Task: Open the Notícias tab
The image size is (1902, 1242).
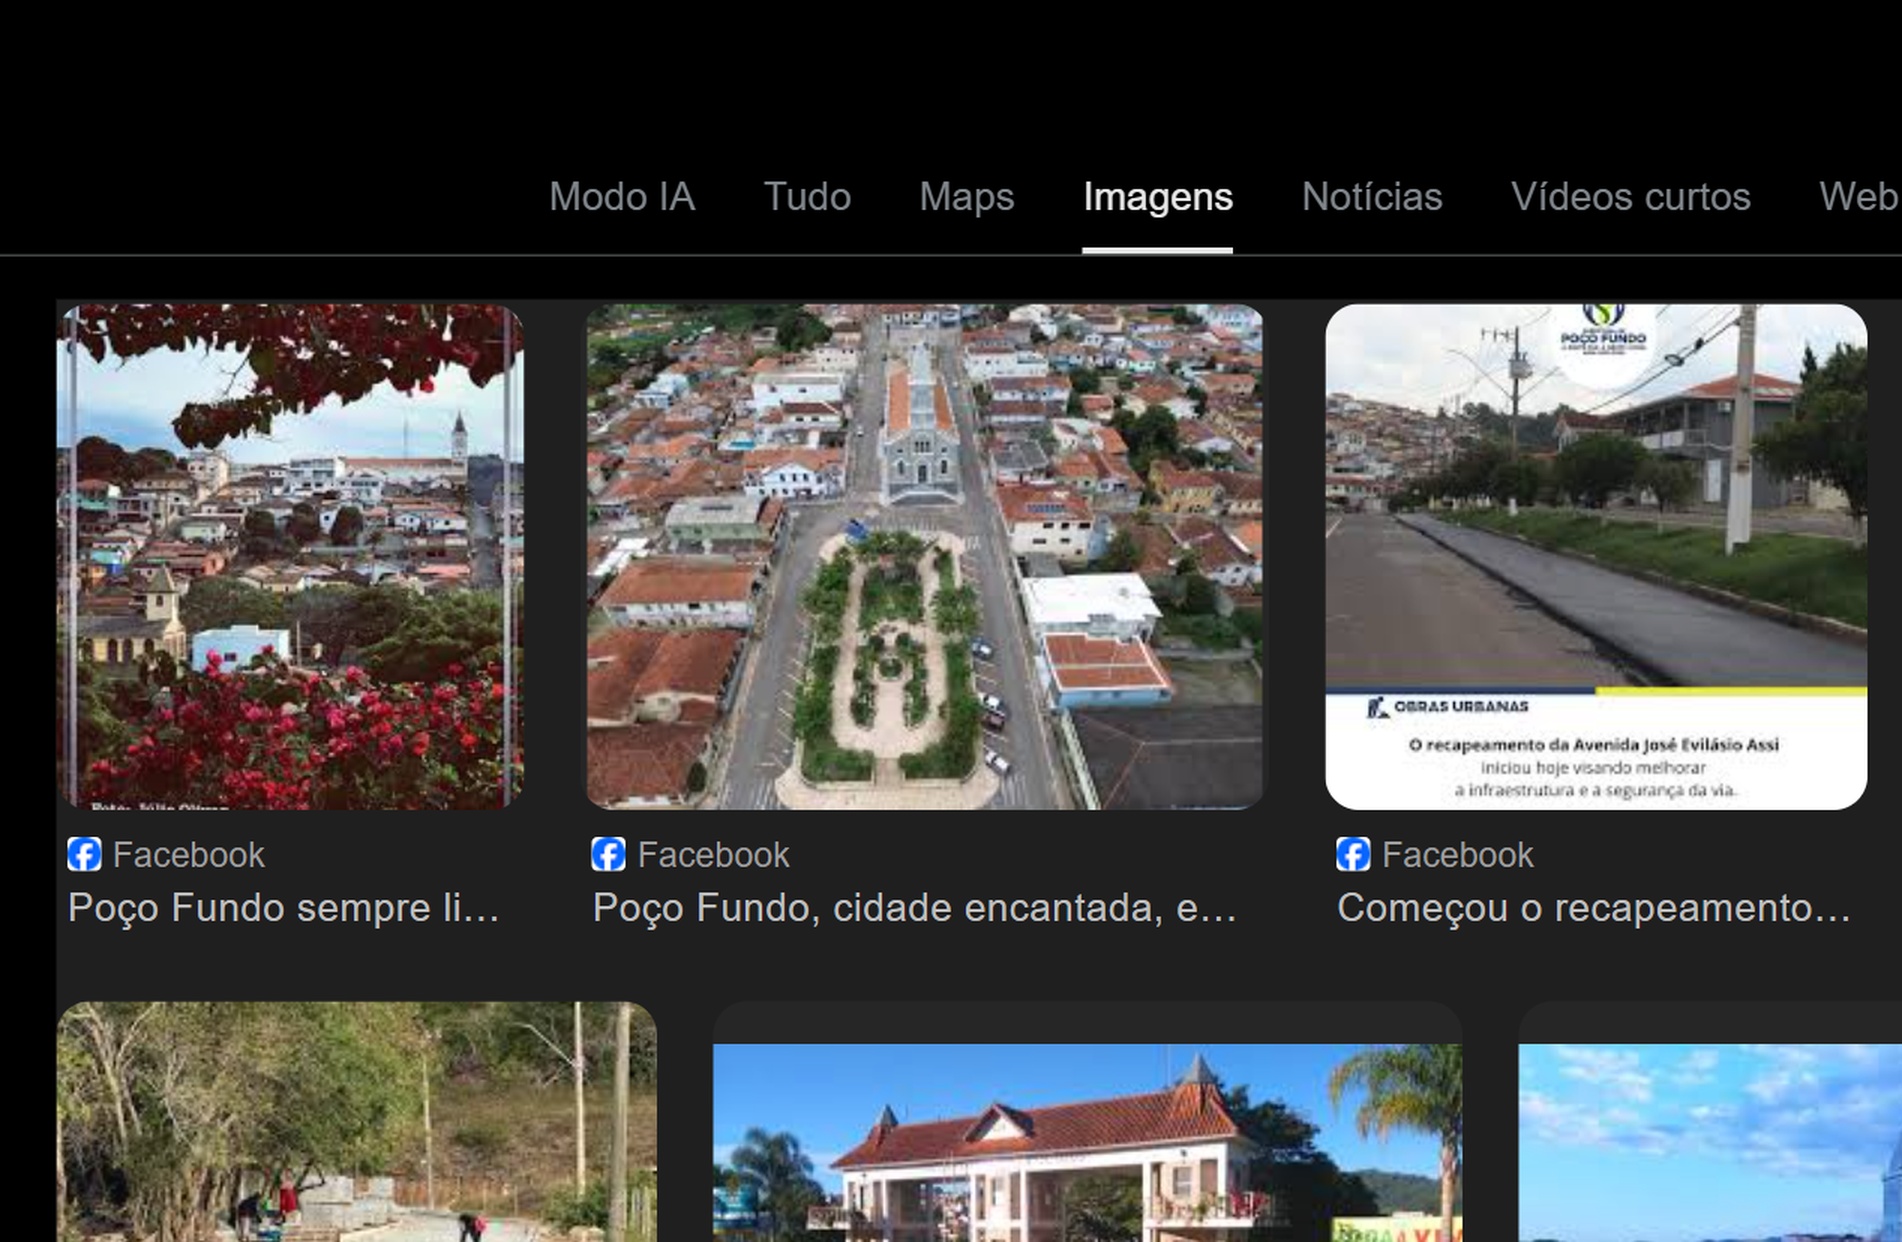Action: 1371,197
